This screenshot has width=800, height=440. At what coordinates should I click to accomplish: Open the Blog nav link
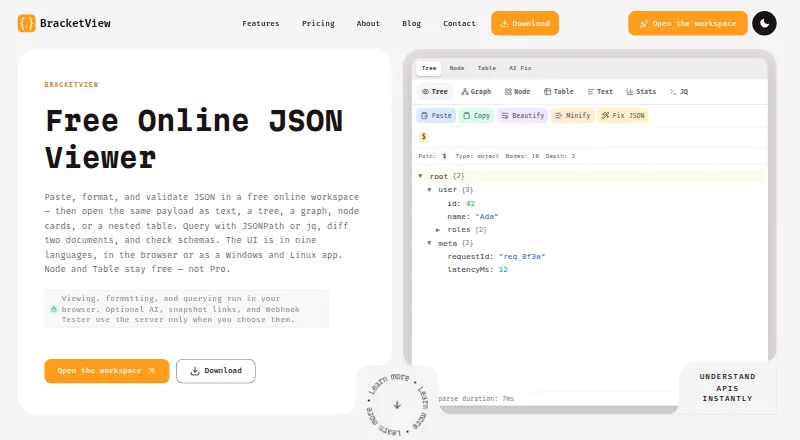[x=411, y=23]
